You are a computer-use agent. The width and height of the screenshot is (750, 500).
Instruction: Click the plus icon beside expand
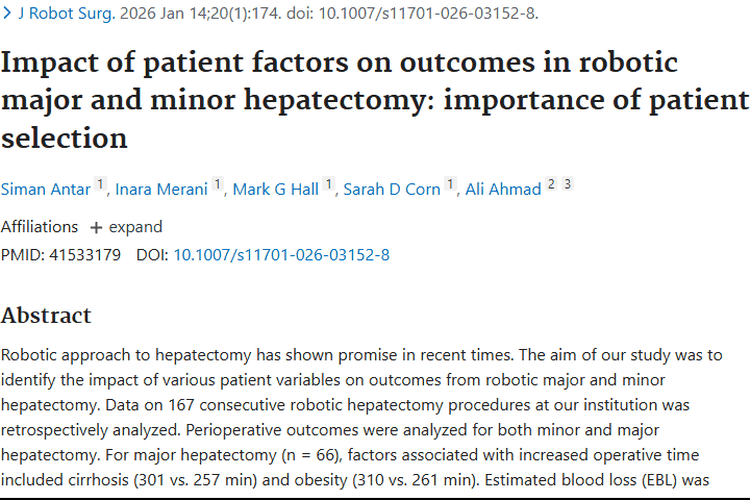click(x=96, y=228)
